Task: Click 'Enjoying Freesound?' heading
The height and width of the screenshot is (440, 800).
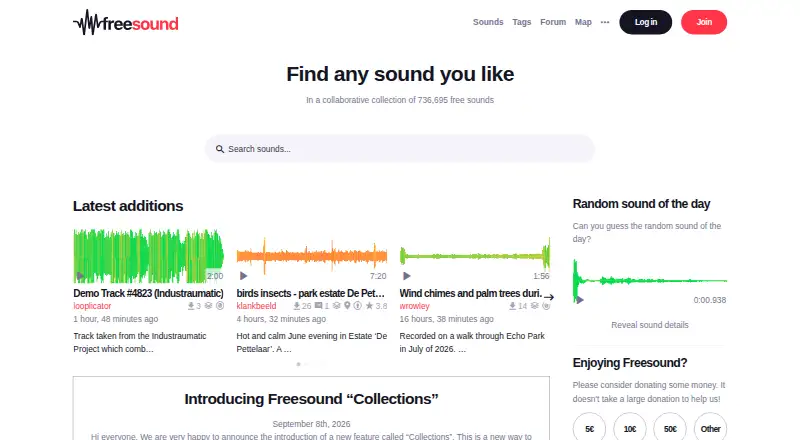Action: click(x=630, y=362)
